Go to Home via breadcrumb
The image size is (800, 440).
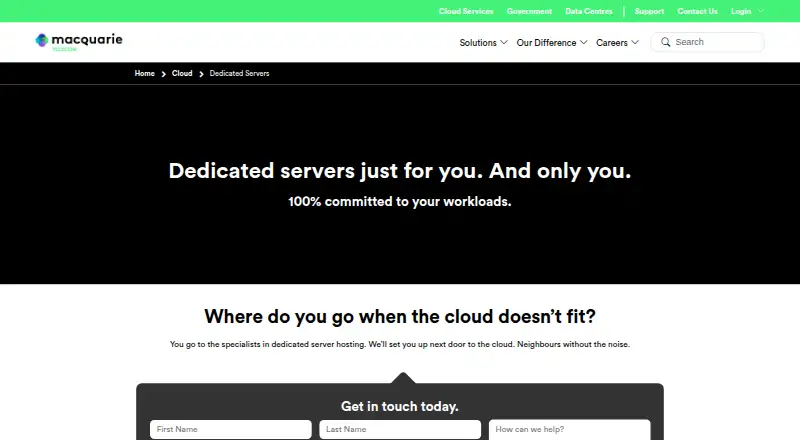point(144,74)
